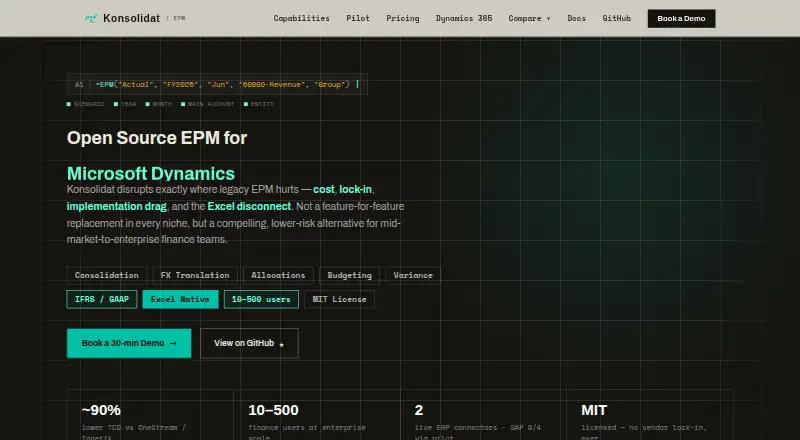Visit GitHub from the top navigation
The height and width of the screenshot is (440, 800).
pos(616,18)
